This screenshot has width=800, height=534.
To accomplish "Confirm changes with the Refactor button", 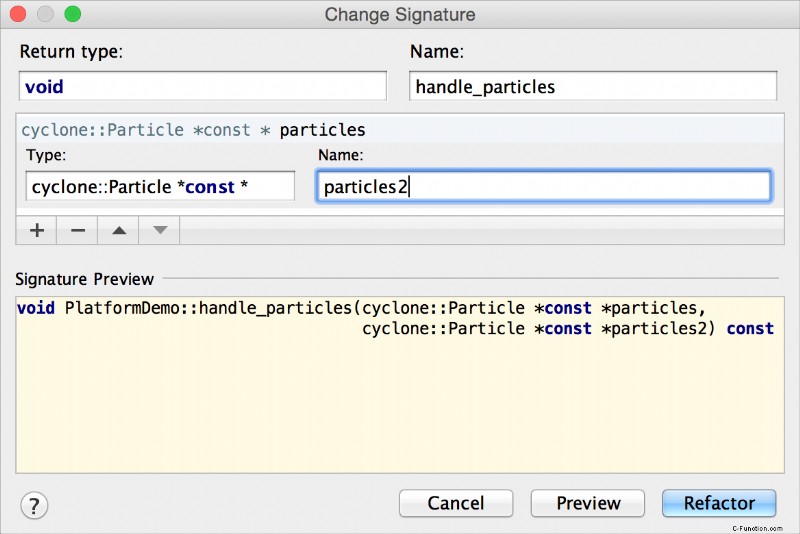I will pos(719,503).
